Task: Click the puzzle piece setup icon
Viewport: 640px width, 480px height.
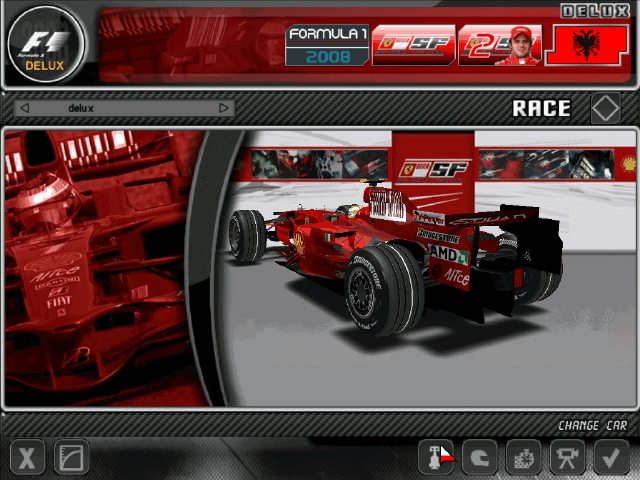Action: coord(523,458)
